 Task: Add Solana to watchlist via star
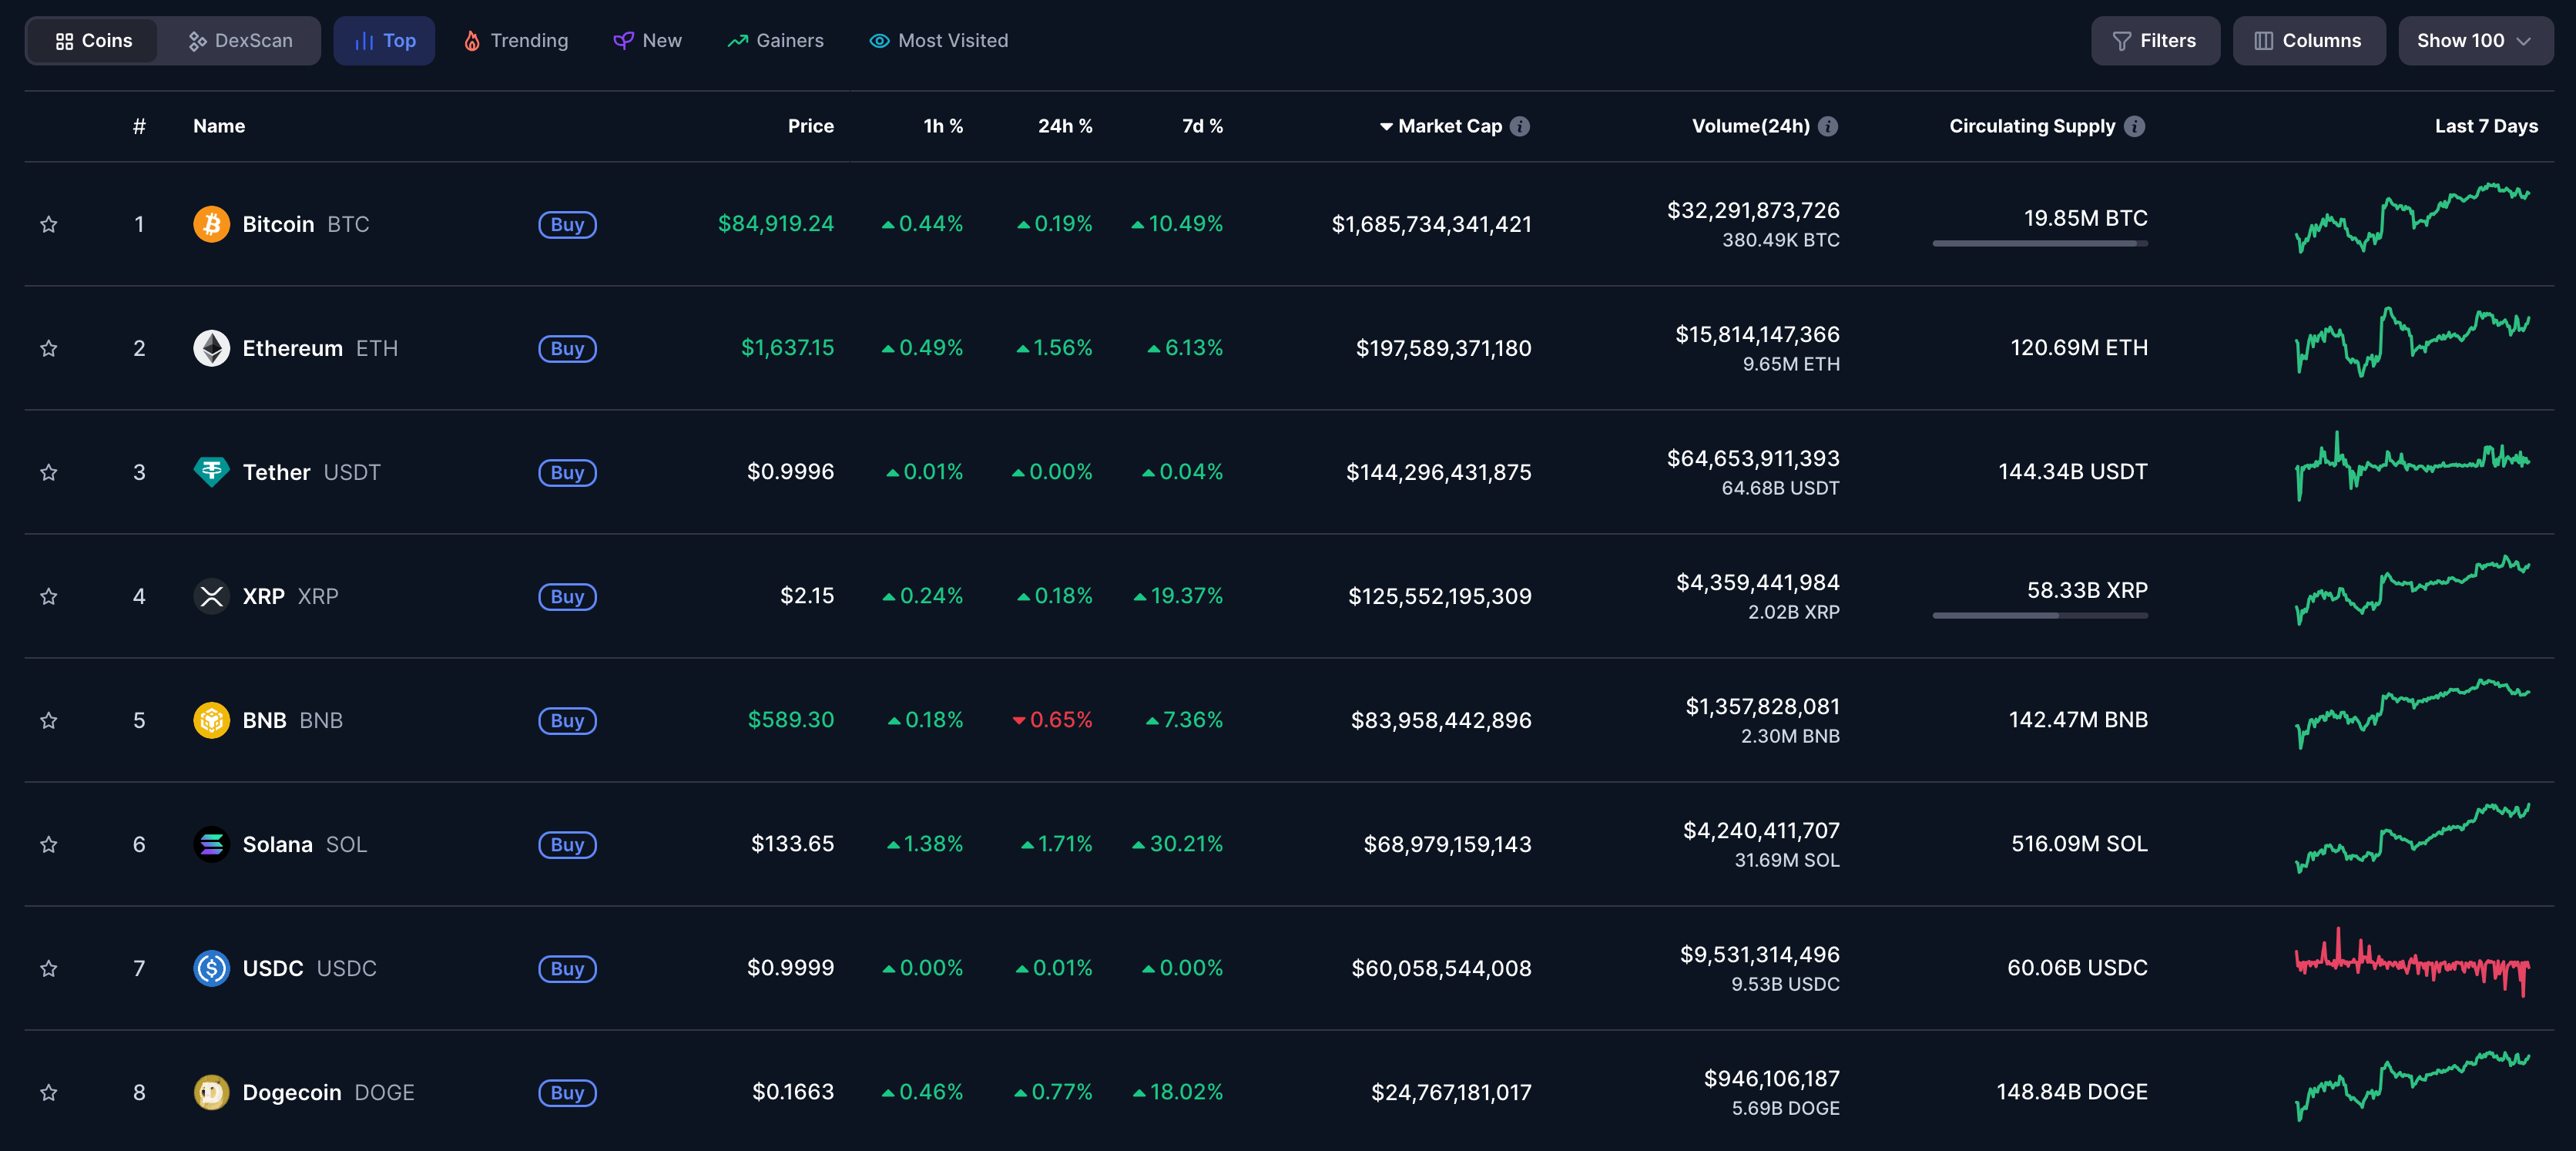coord(48,844)
